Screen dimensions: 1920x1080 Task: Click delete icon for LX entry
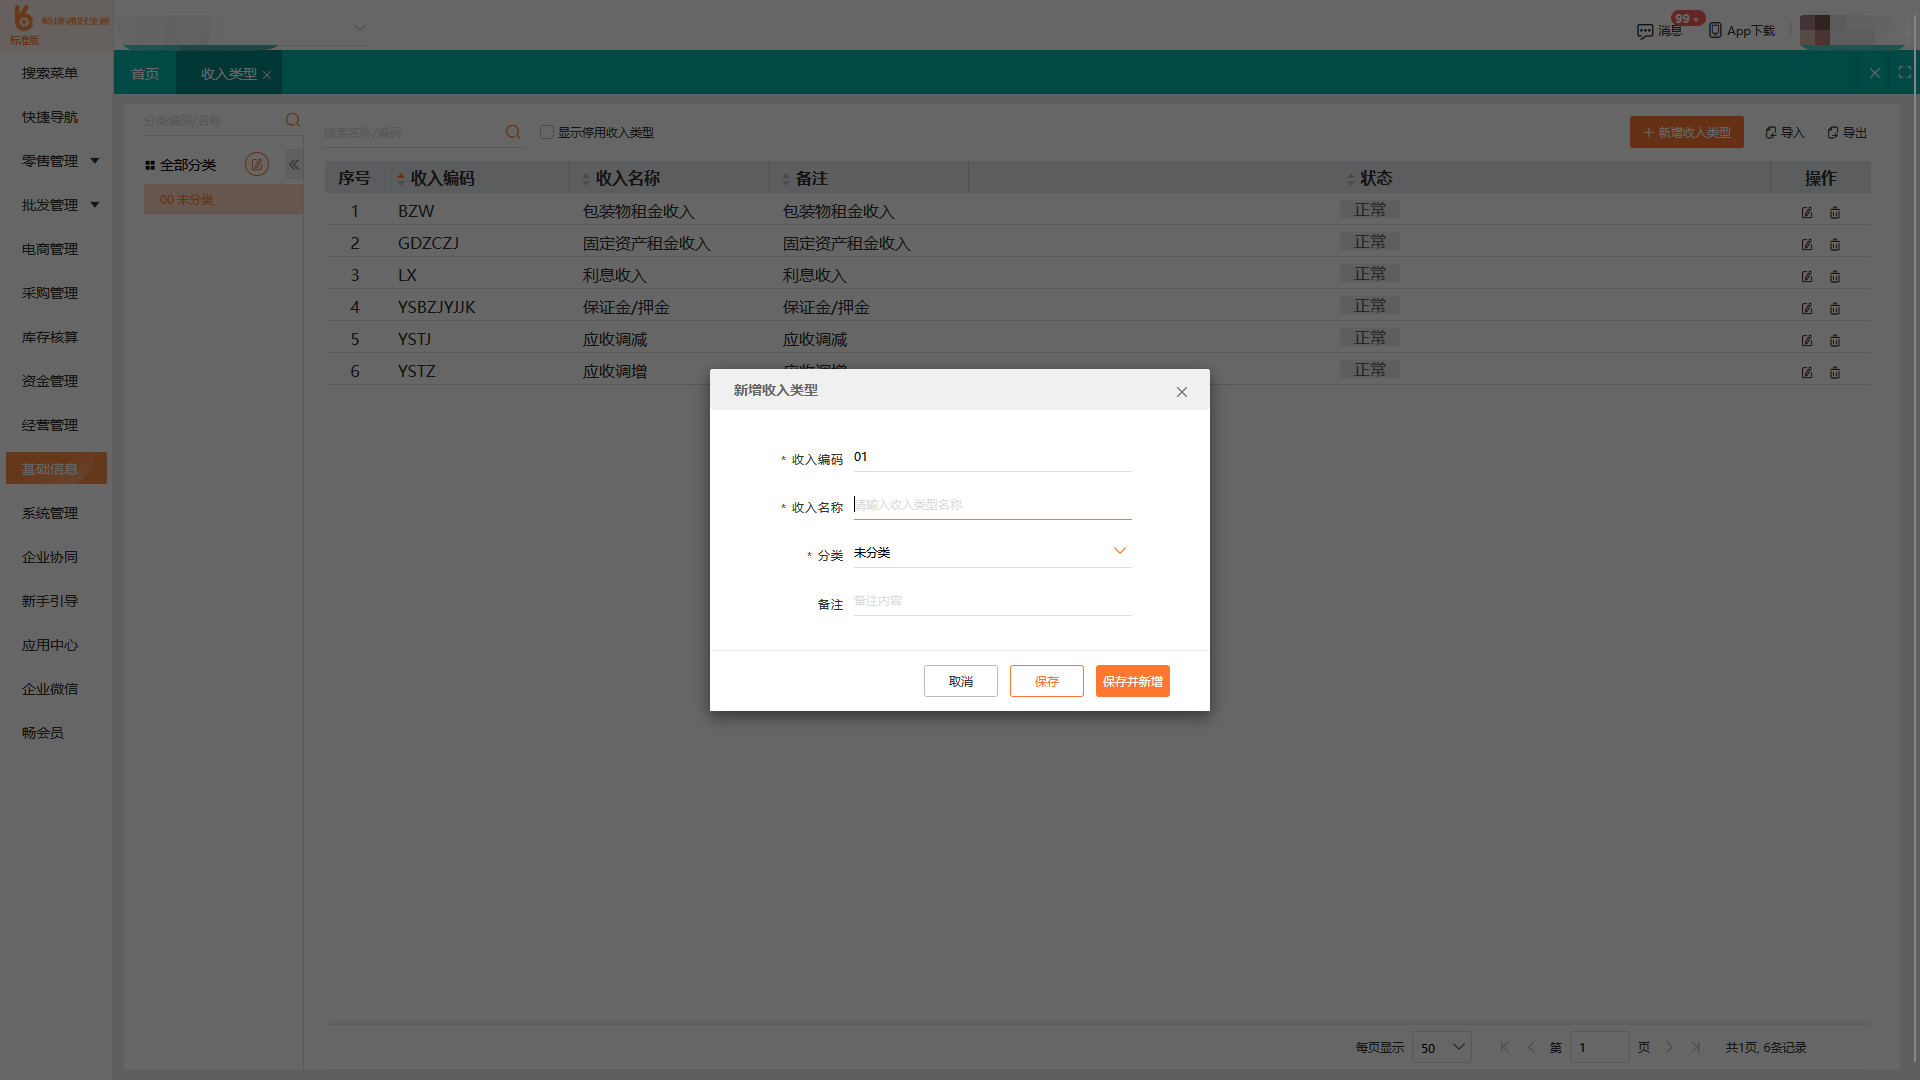click(1834, 276)
